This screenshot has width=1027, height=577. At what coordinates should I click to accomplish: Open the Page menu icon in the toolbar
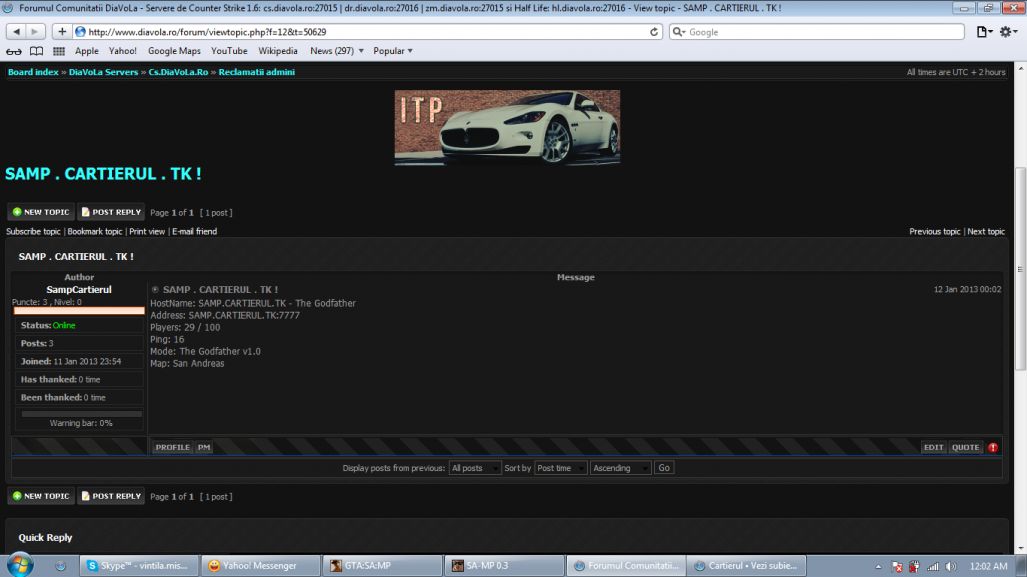pyautogui.click(x=985, y=32)
